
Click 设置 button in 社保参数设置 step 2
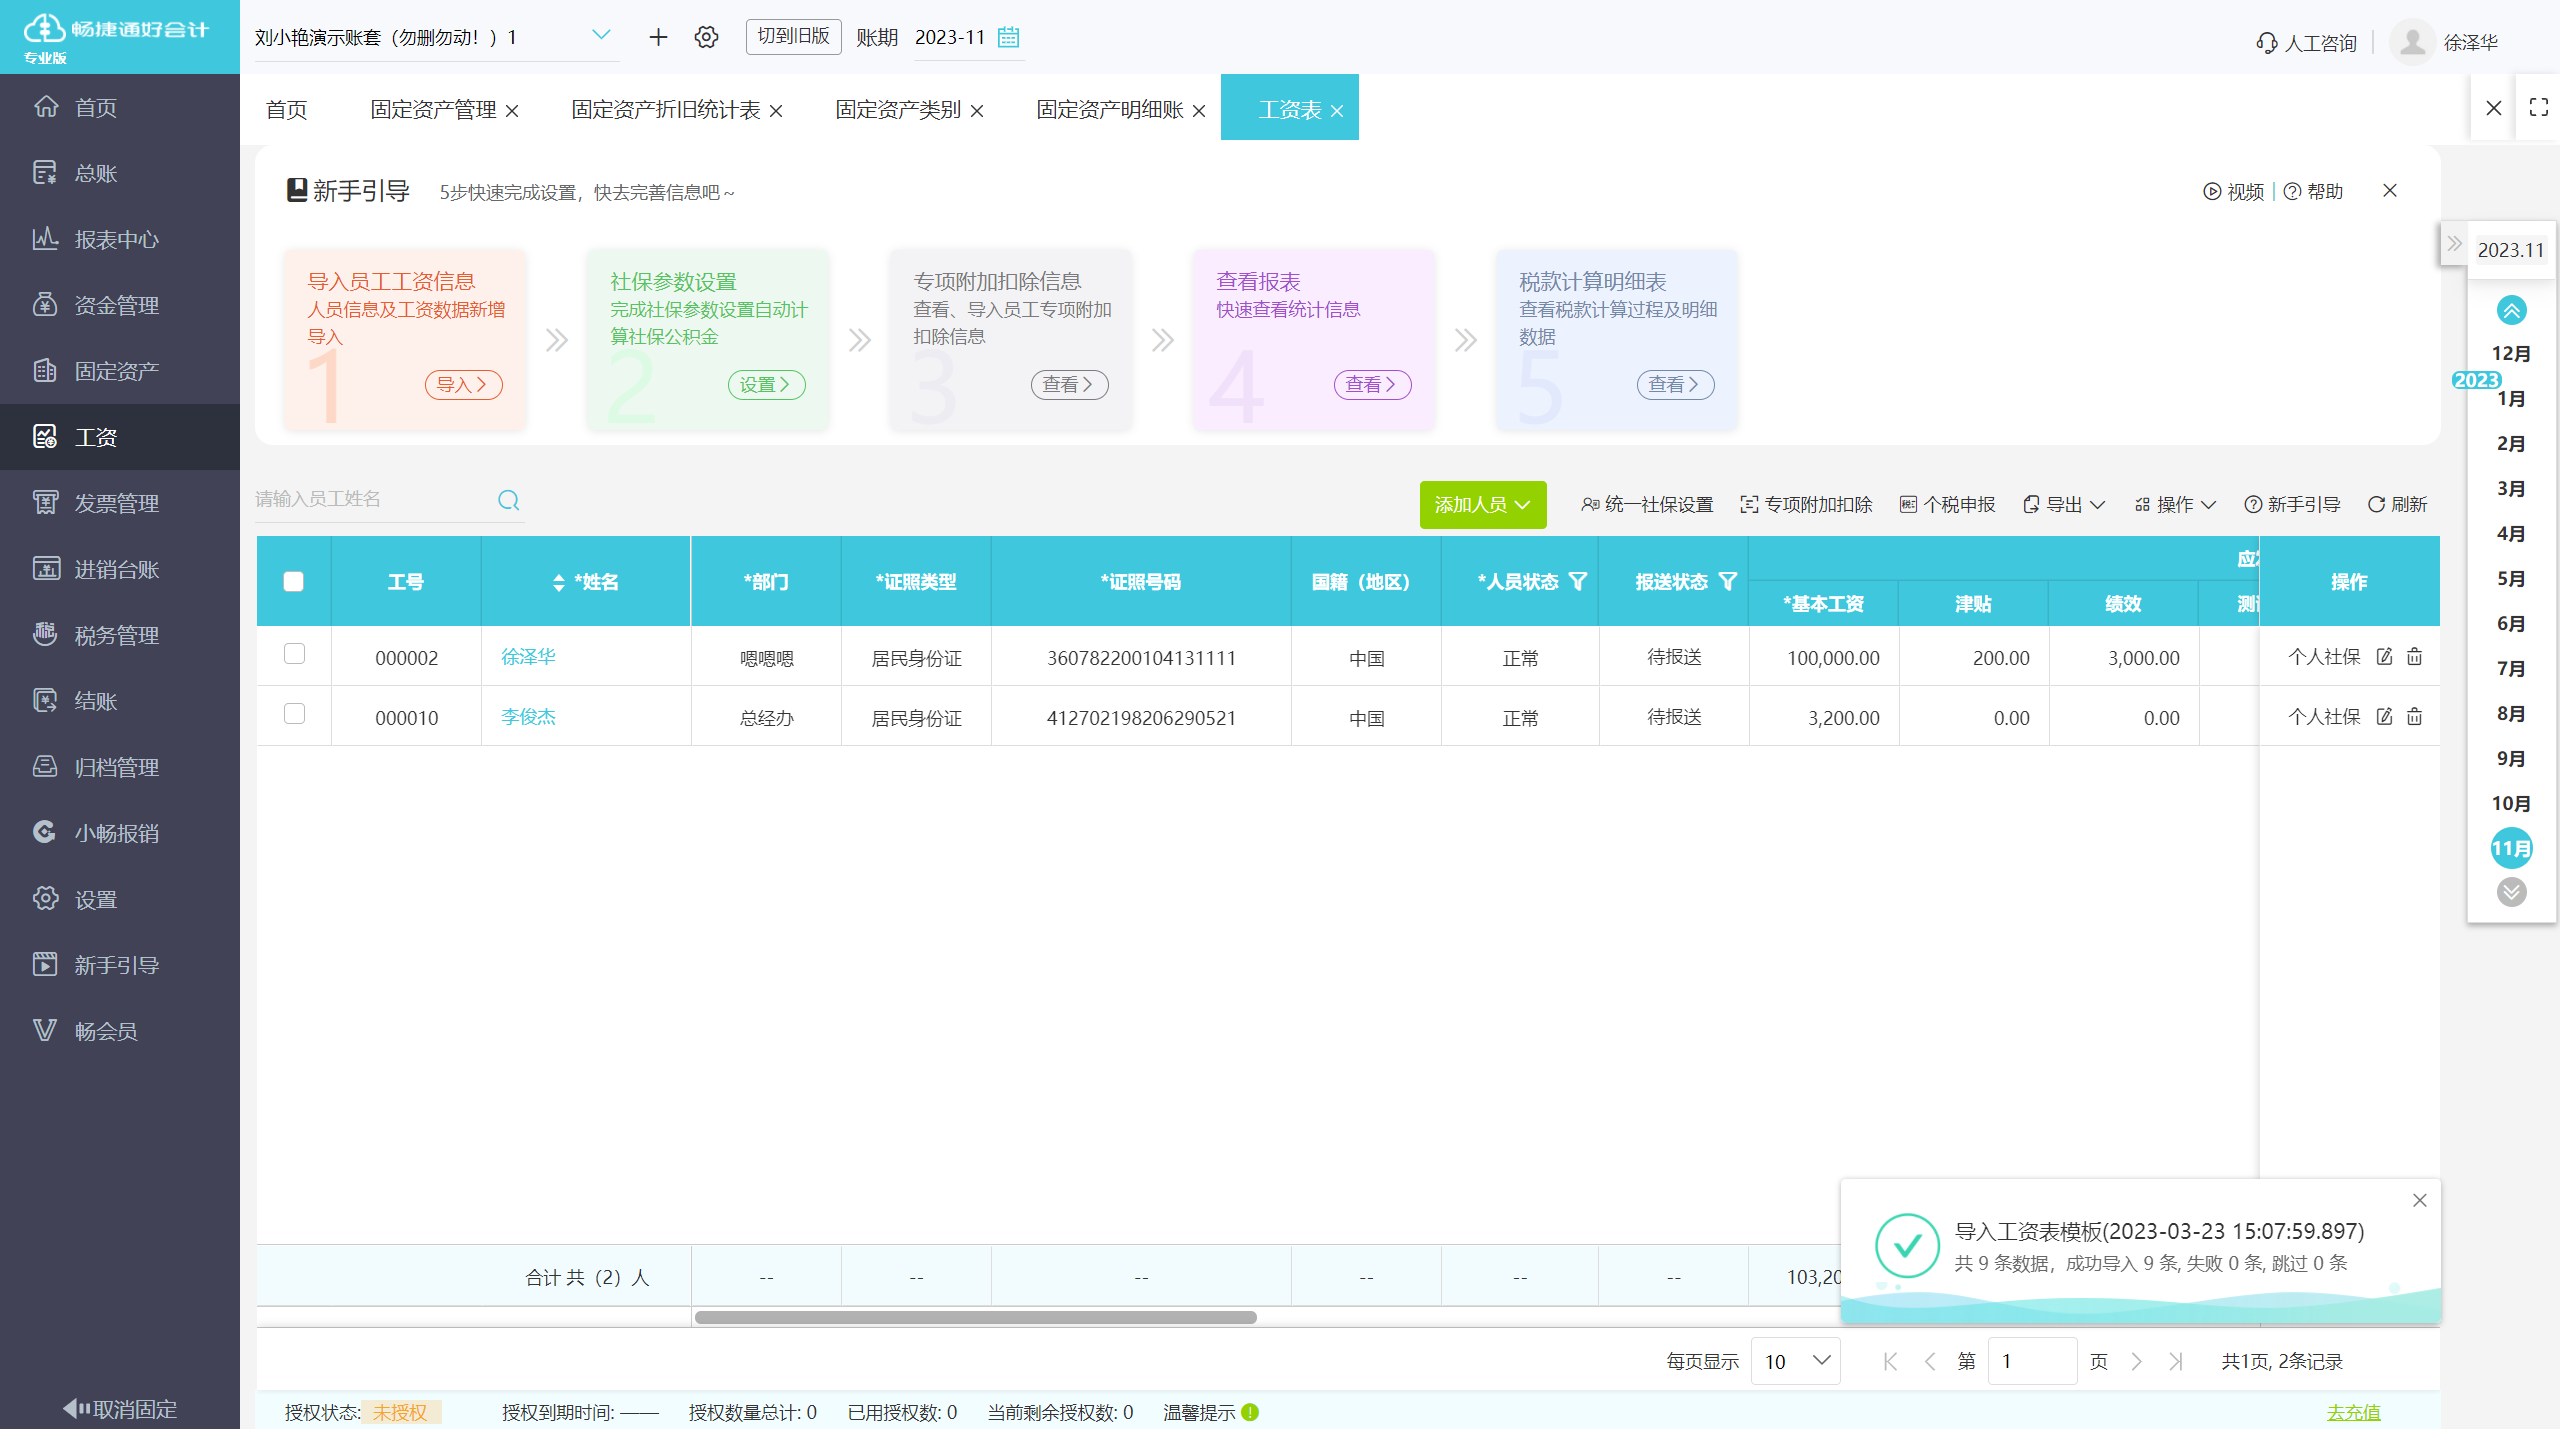[768, 385]
